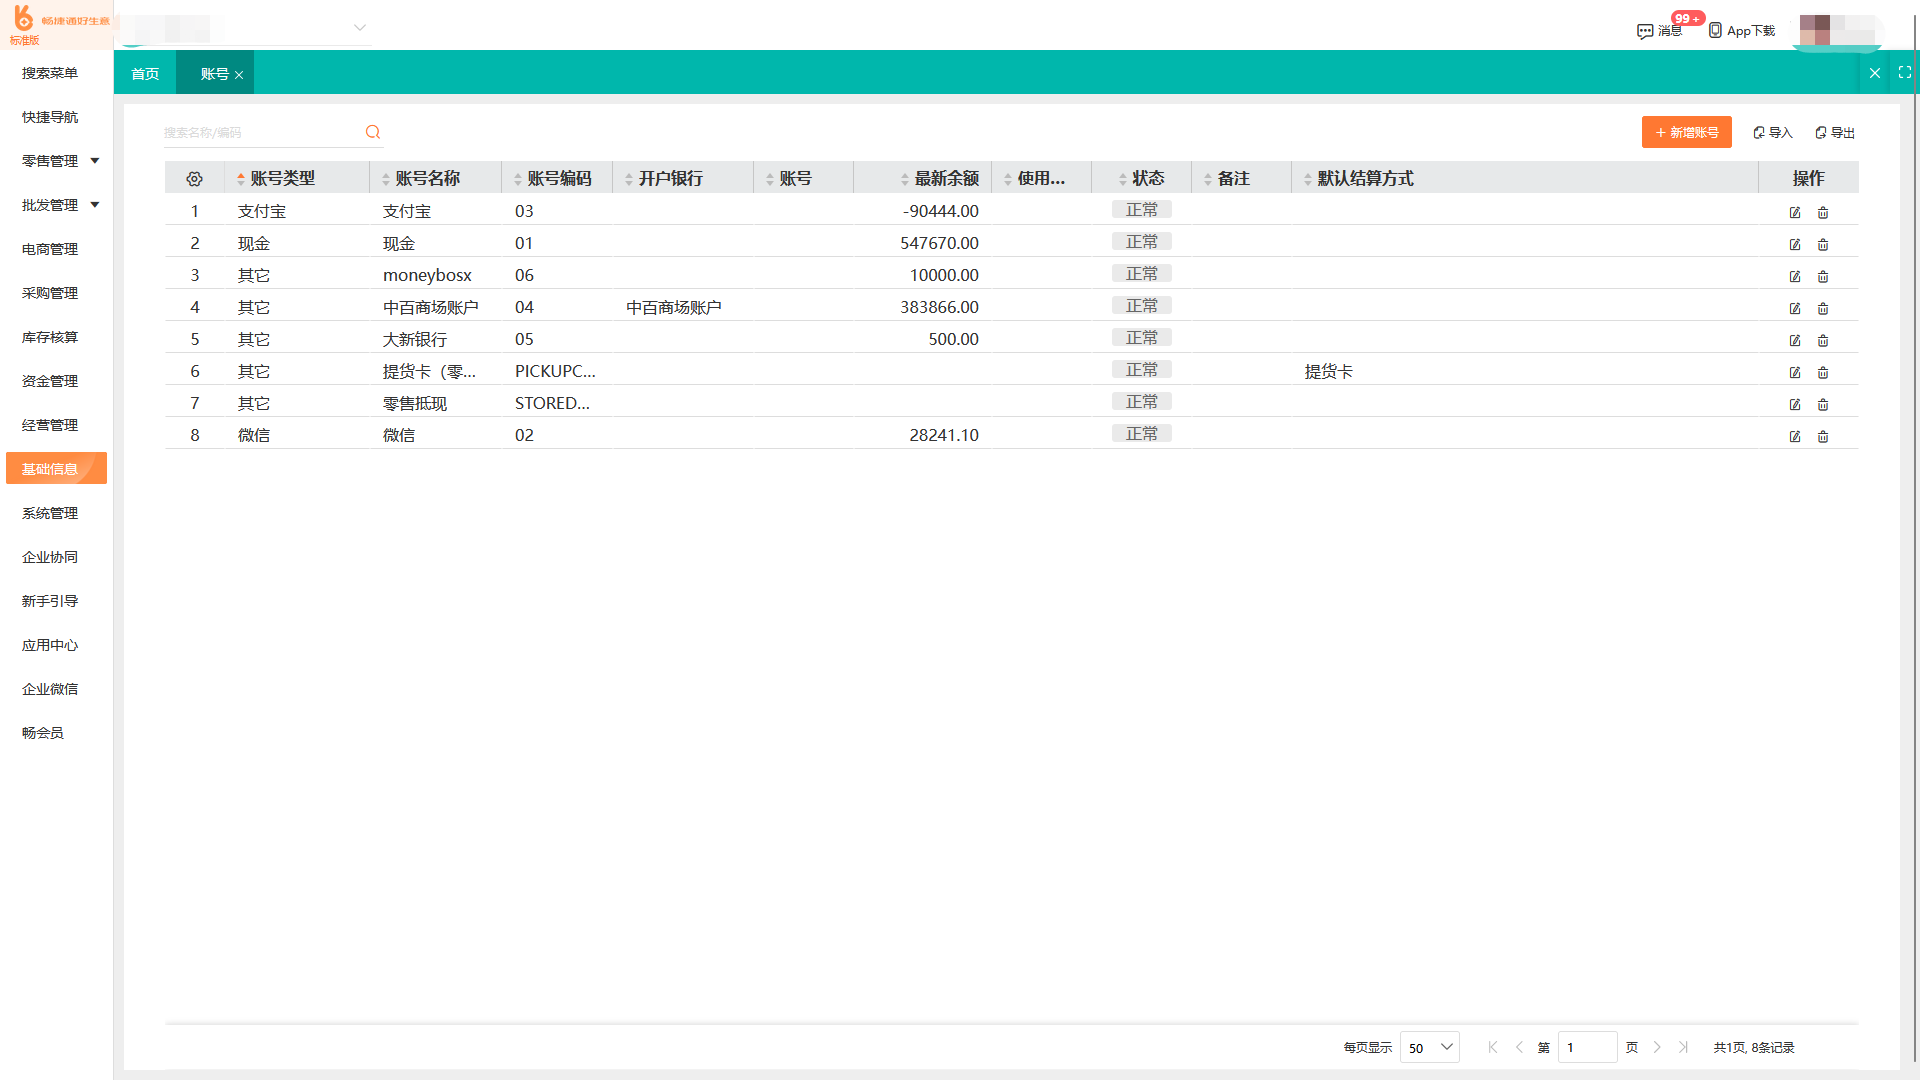Click the edit icon for 支付宝 account
Screen dimensions: 1920x1080
pos(1795,212)
